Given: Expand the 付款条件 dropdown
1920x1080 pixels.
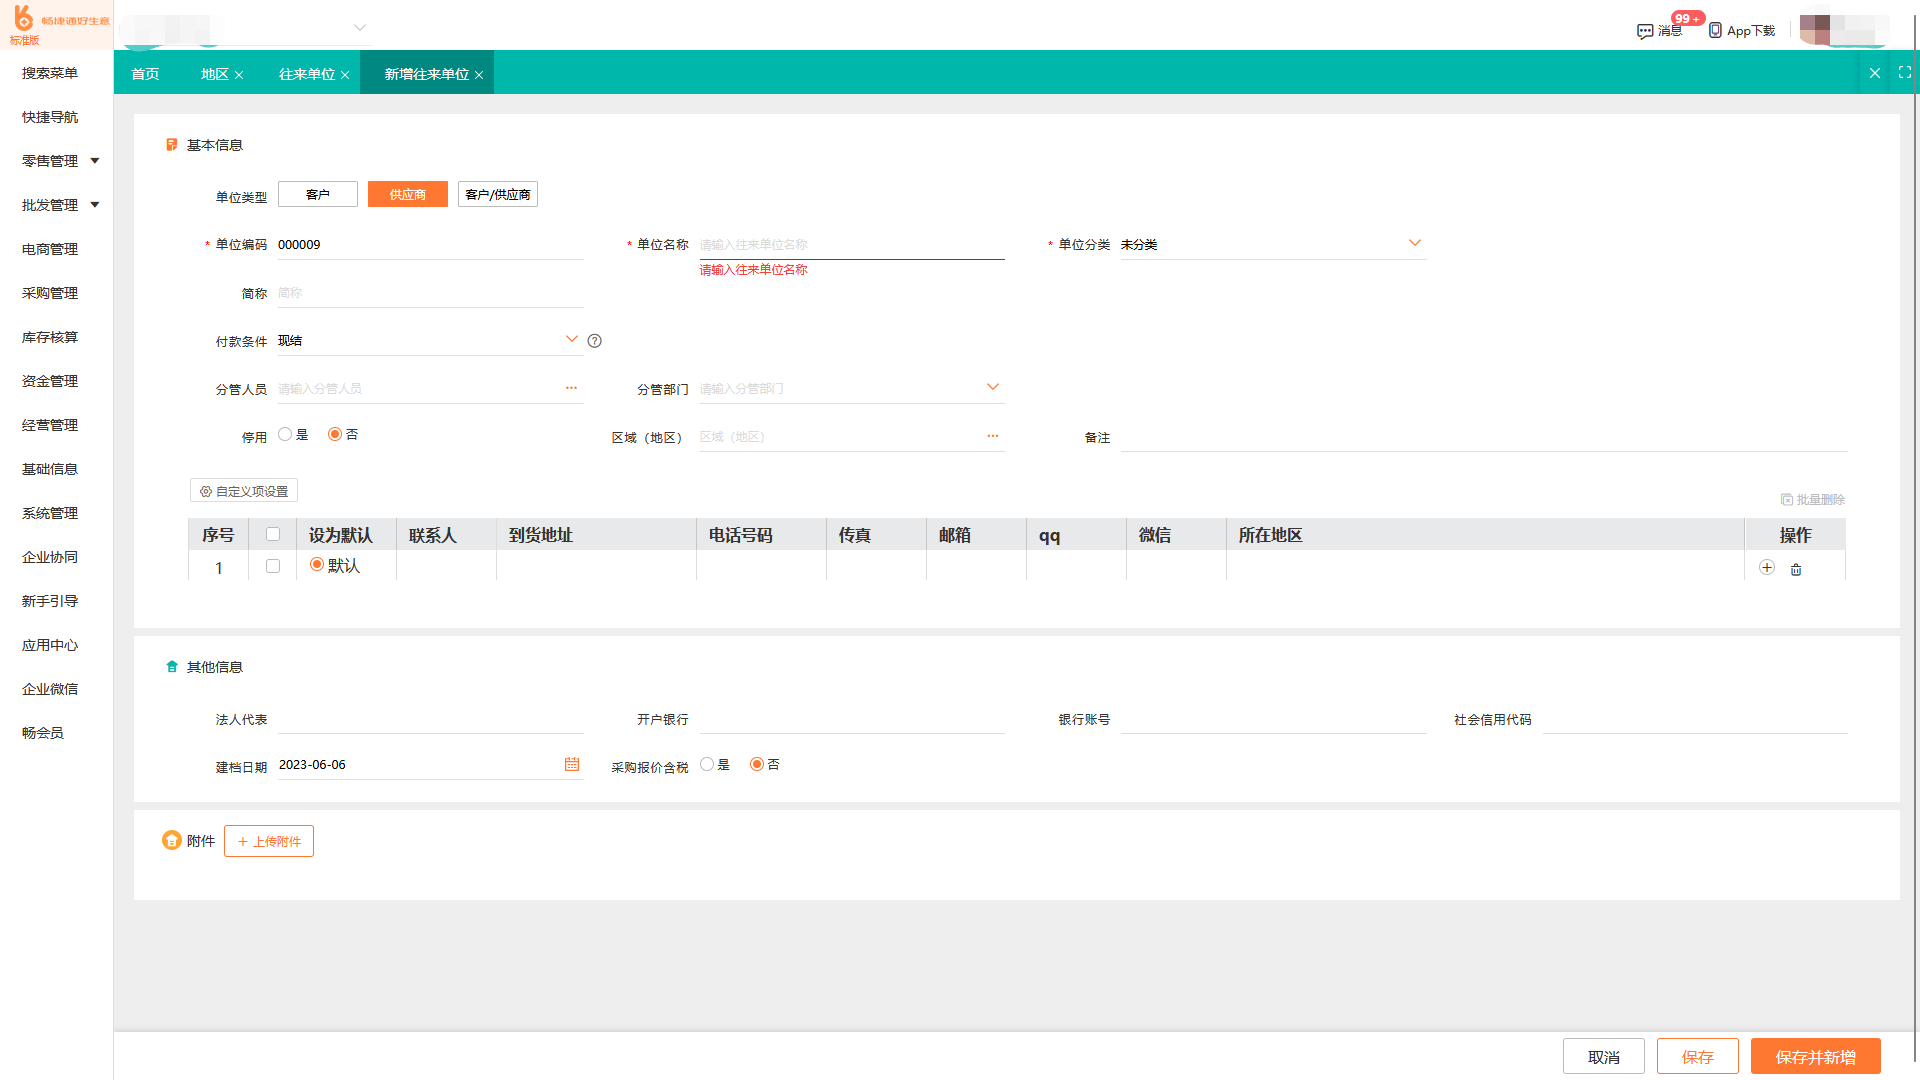Looking at the screenshot, I should click(x=570, y=342).
